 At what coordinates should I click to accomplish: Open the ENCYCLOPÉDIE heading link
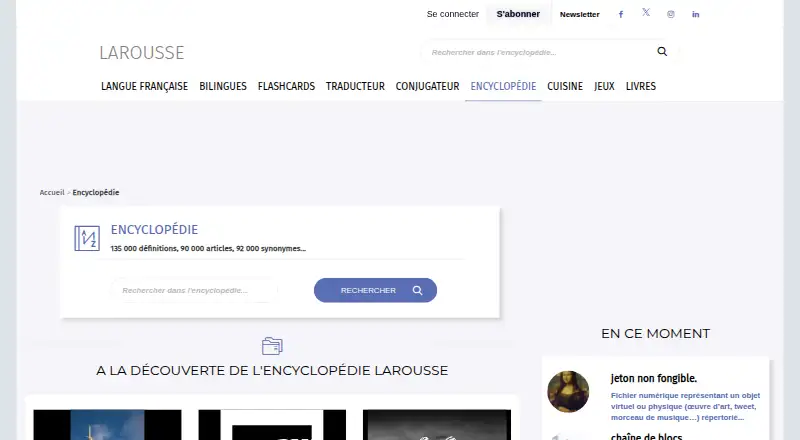click(154, 230)
